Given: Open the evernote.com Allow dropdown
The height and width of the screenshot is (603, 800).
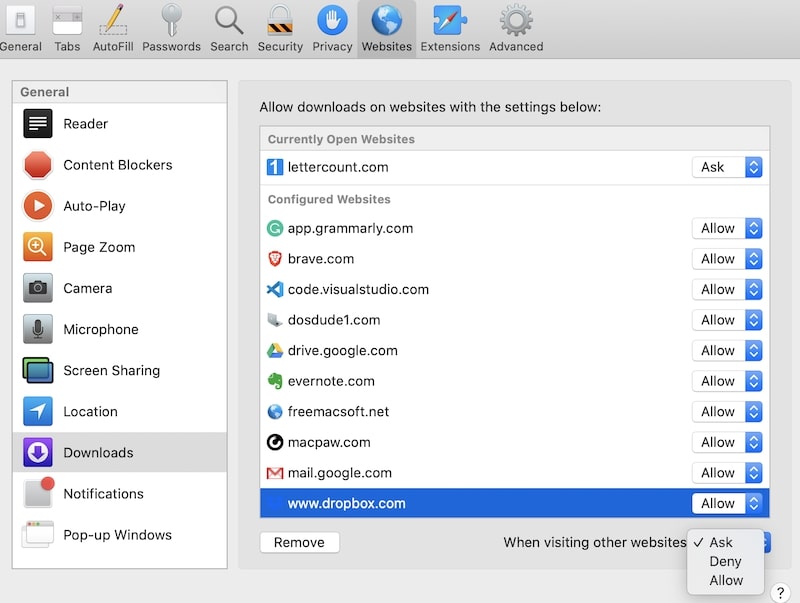Looking at the screenshot, I should pyautogui.click(x=727, y=382).
